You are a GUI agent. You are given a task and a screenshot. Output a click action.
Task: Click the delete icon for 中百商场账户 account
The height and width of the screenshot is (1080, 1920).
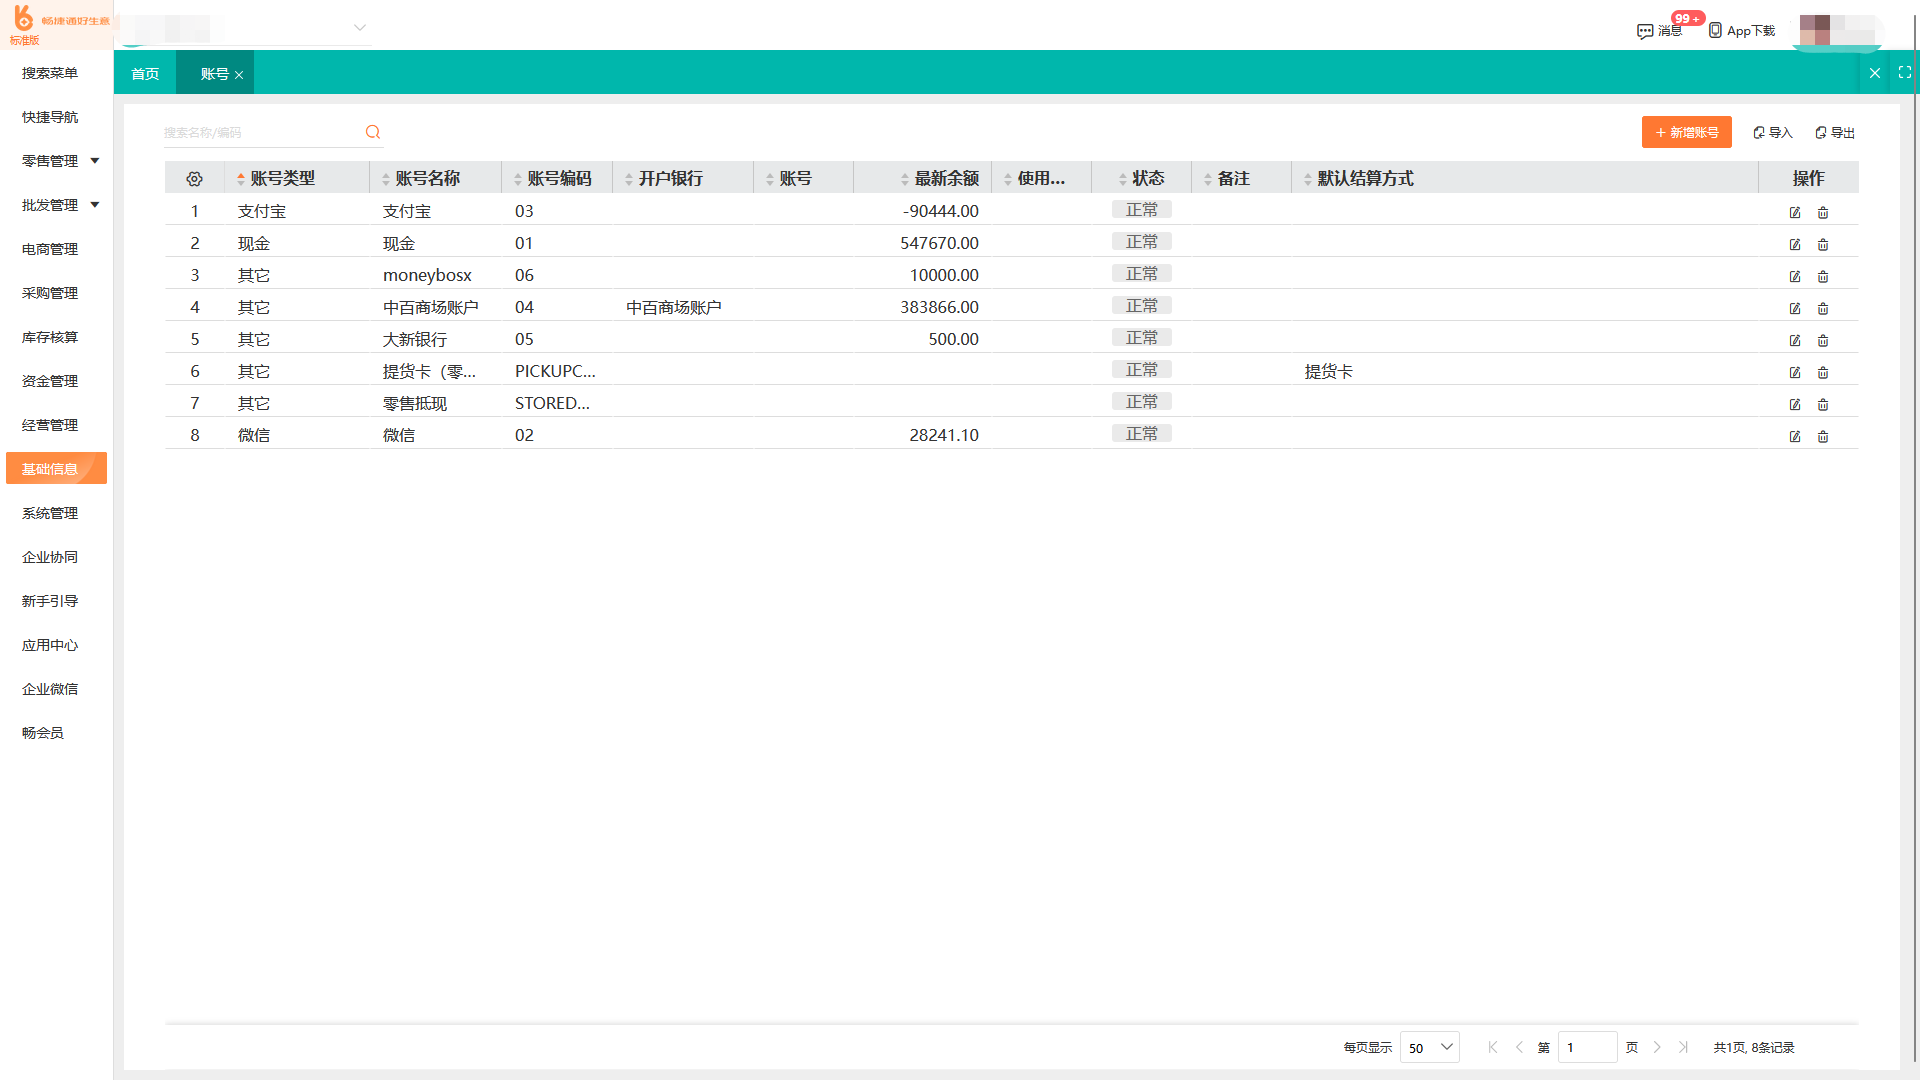pos(1822,306)
